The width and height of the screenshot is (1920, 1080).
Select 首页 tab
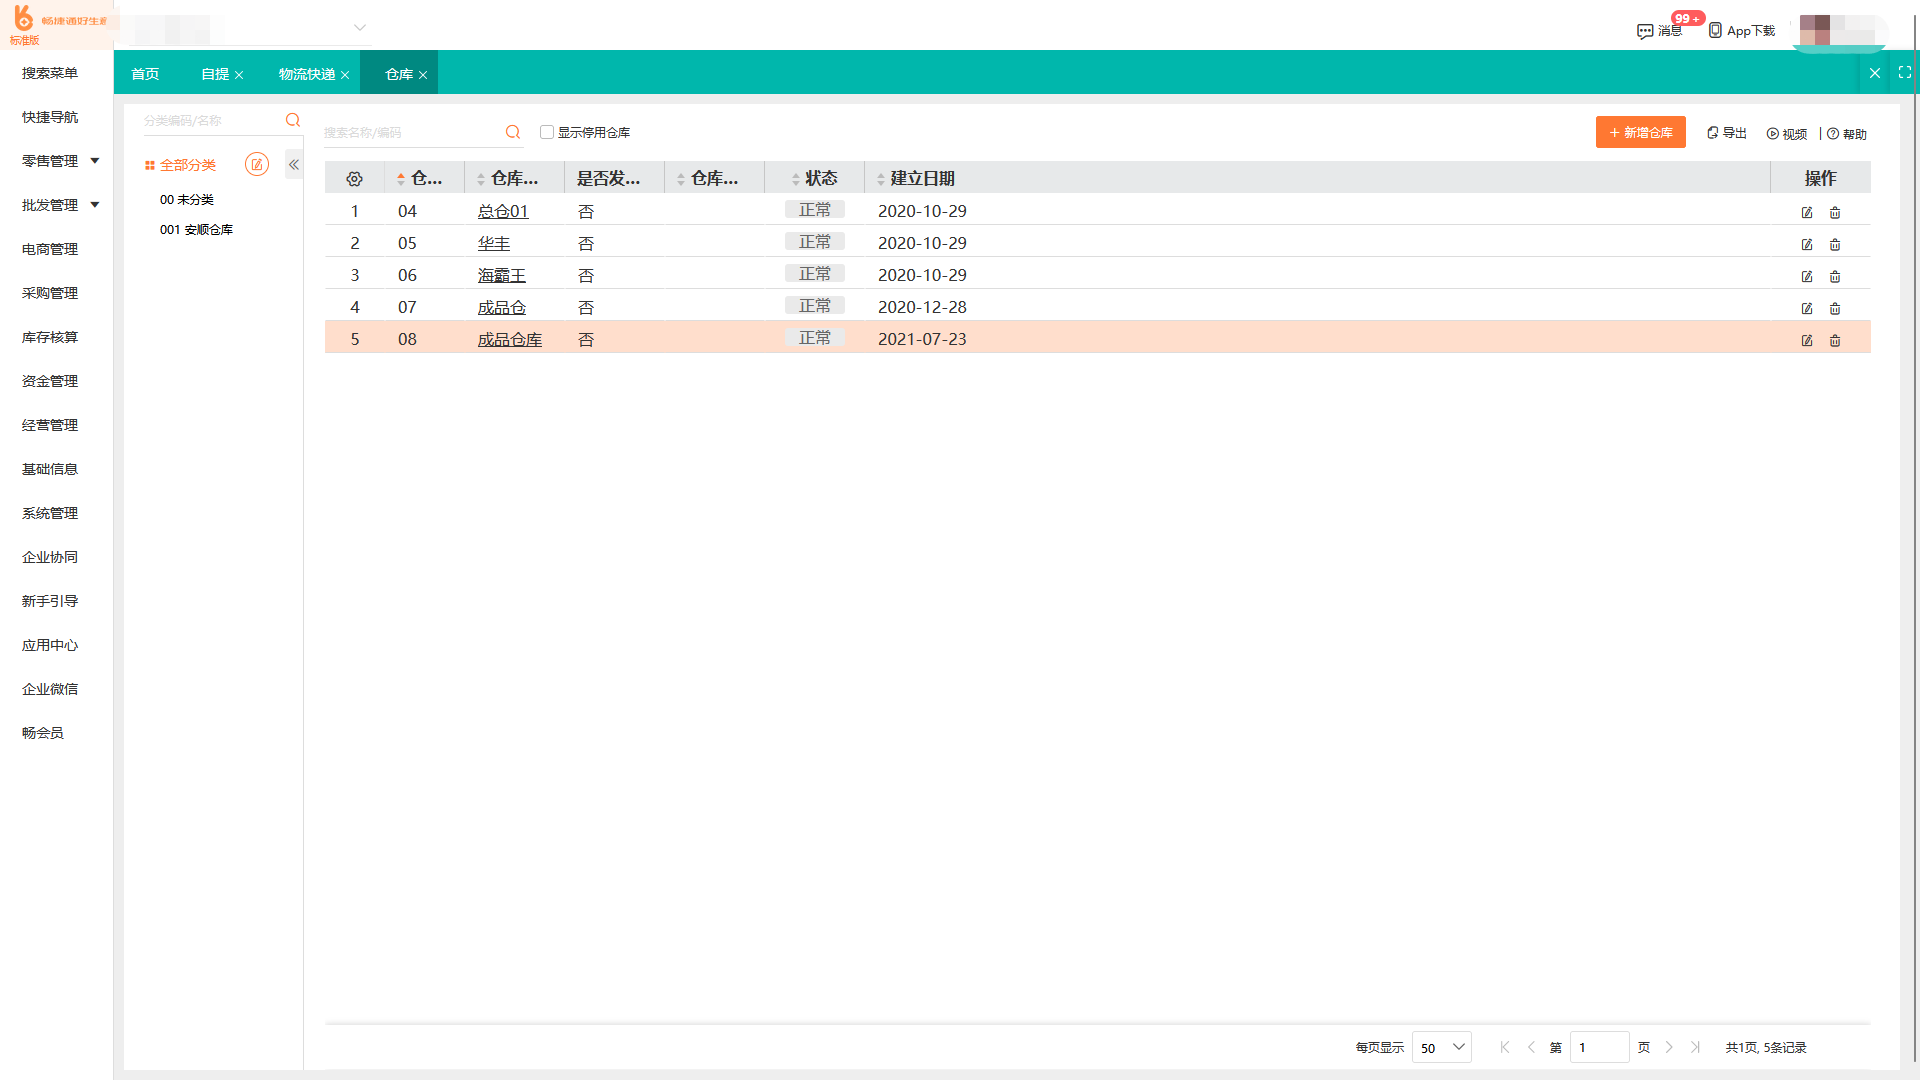[145, 74]
